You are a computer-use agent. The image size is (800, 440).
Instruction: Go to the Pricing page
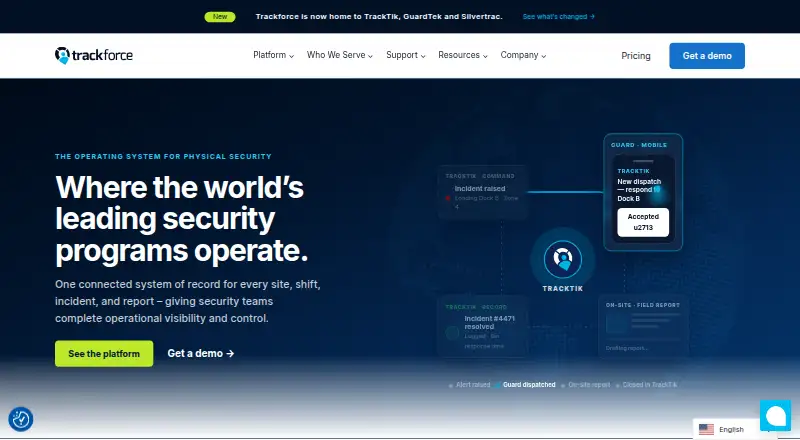point(636,56)
